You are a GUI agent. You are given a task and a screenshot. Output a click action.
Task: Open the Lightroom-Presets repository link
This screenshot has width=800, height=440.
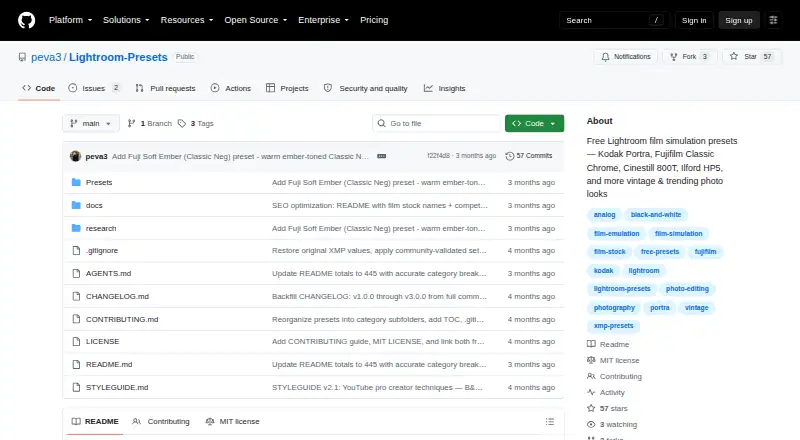tap(118, 57)
